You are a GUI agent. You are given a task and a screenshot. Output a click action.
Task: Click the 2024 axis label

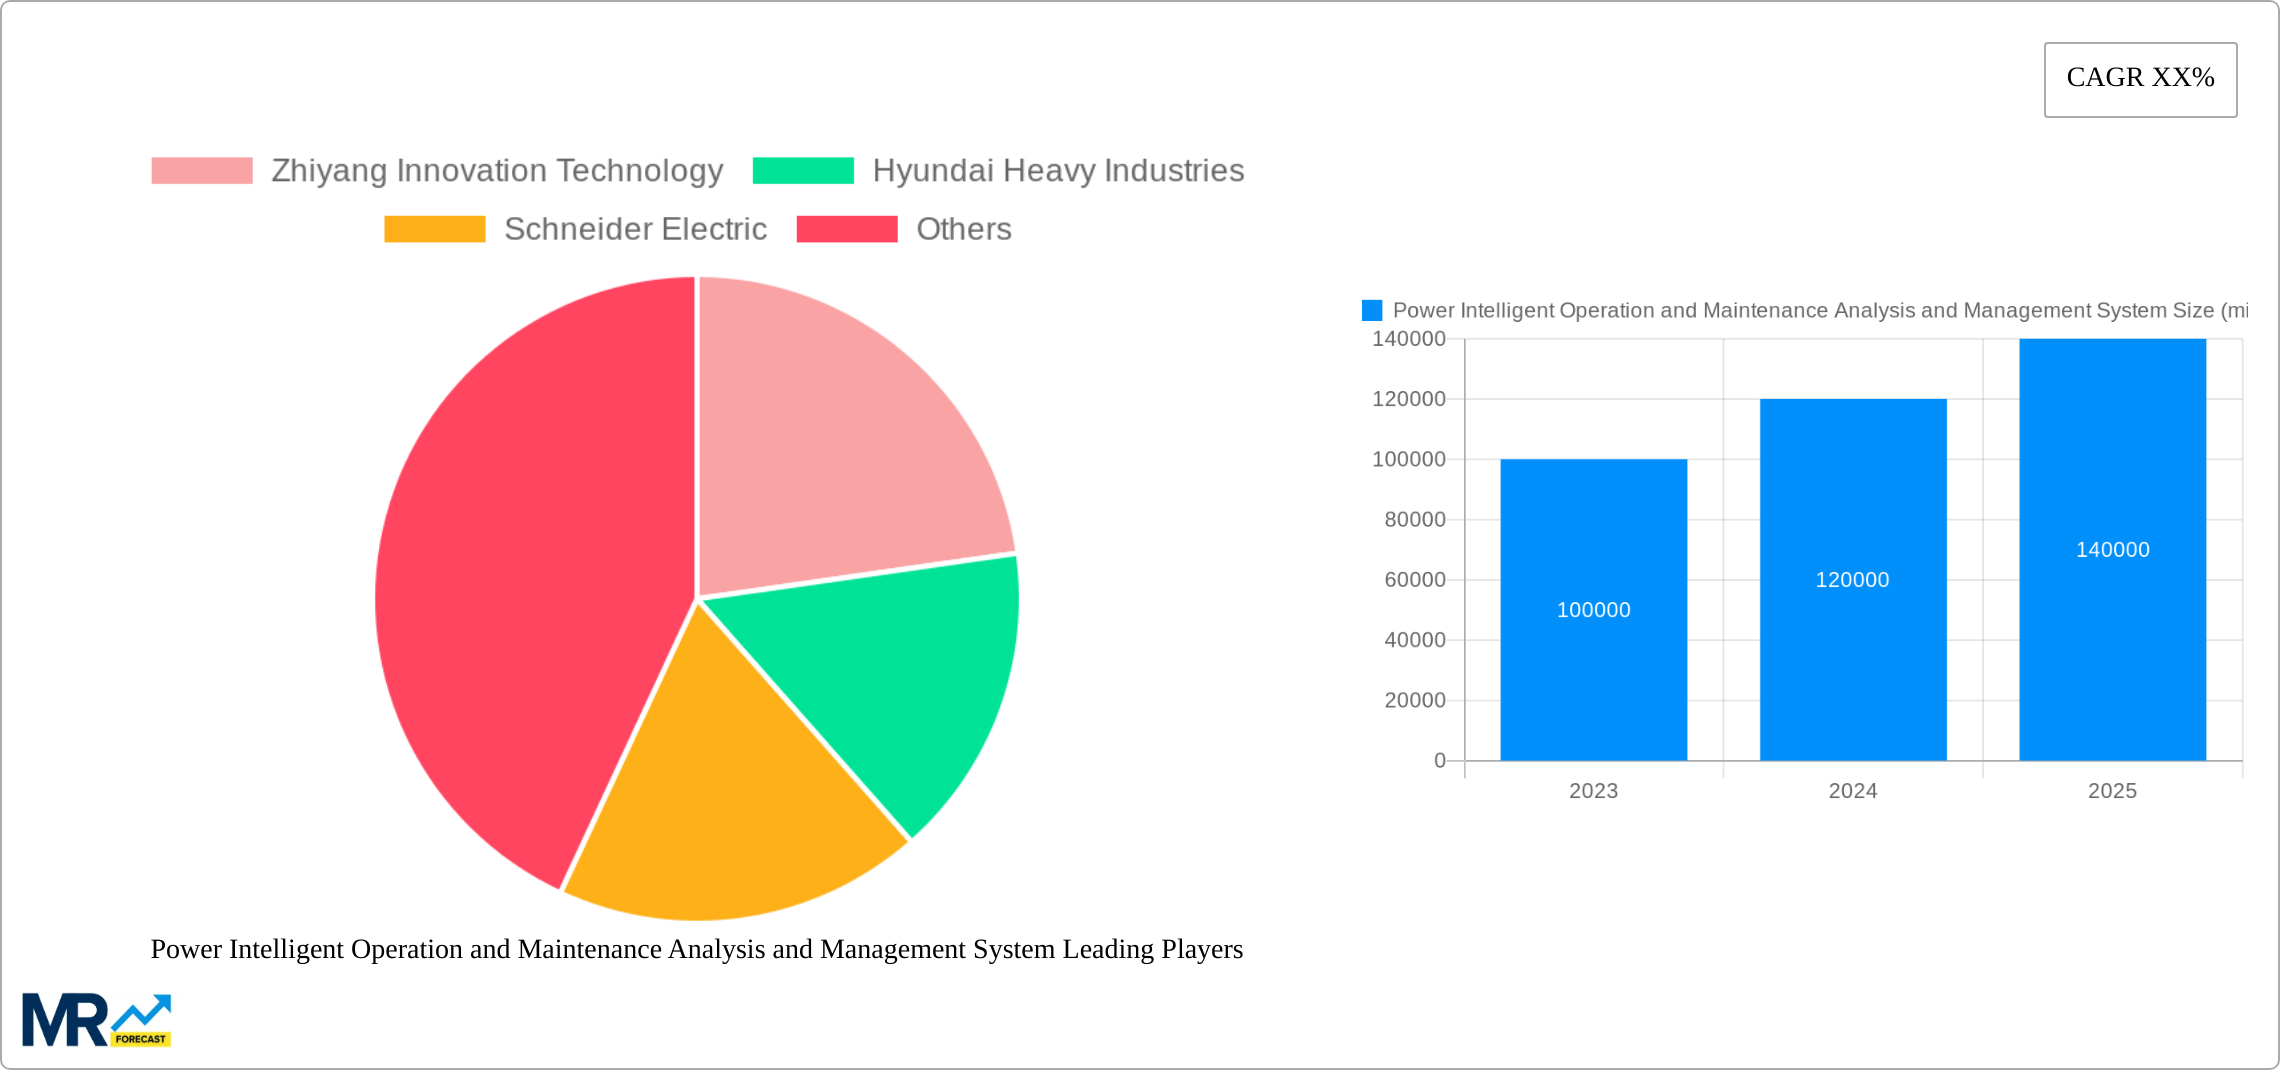click(1852, 790)
